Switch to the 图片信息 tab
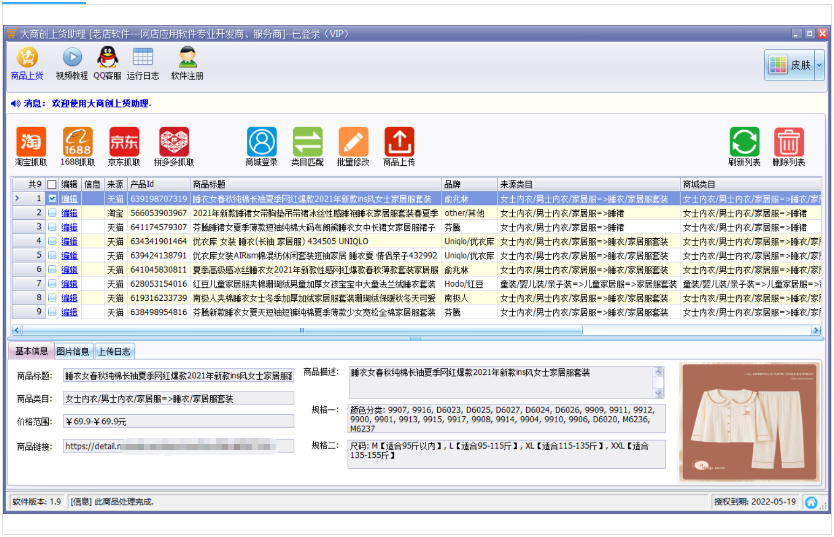 [x=73, y=352]
